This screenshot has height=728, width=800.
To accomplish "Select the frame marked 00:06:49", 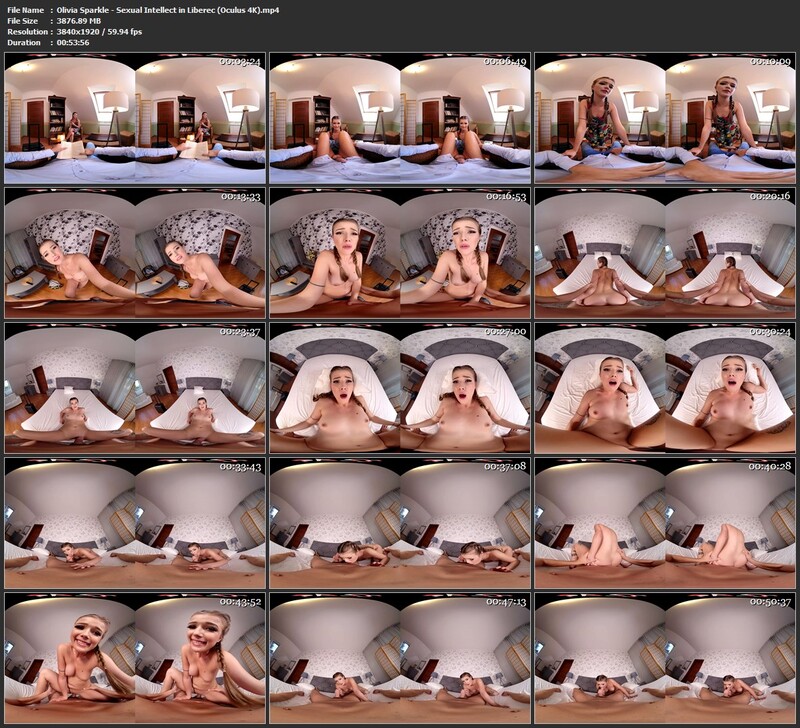I will (400, 118).
